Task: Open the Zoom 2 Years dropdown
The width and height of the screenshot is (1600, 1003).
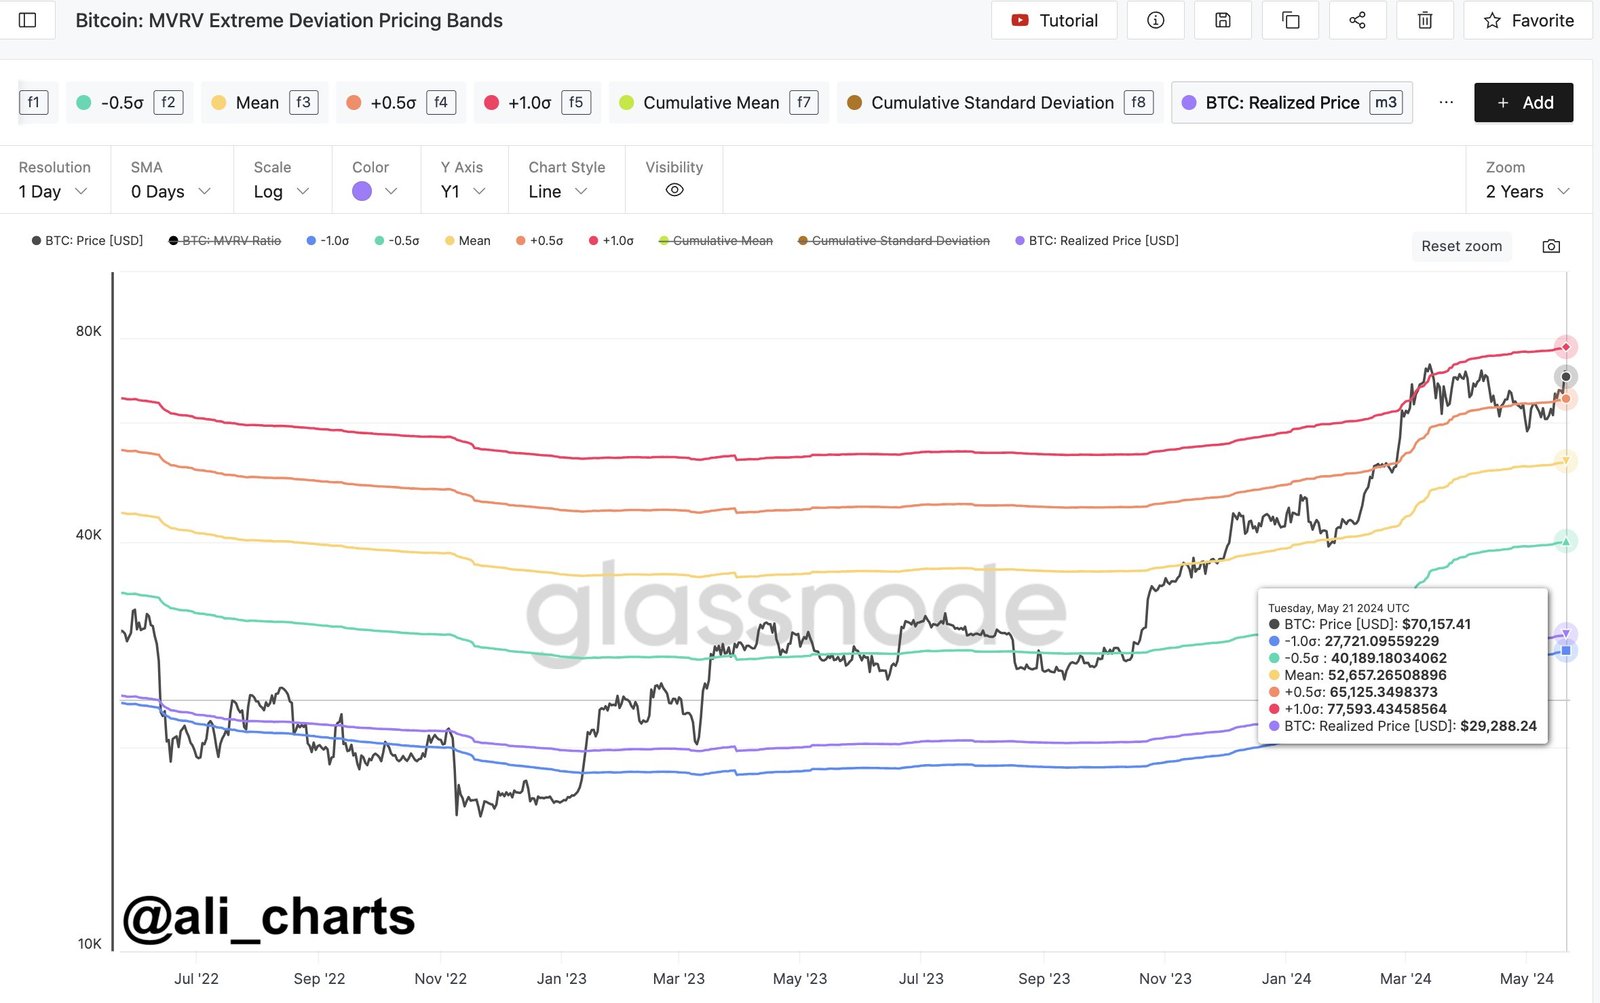Action: [x=1527, y=191]
